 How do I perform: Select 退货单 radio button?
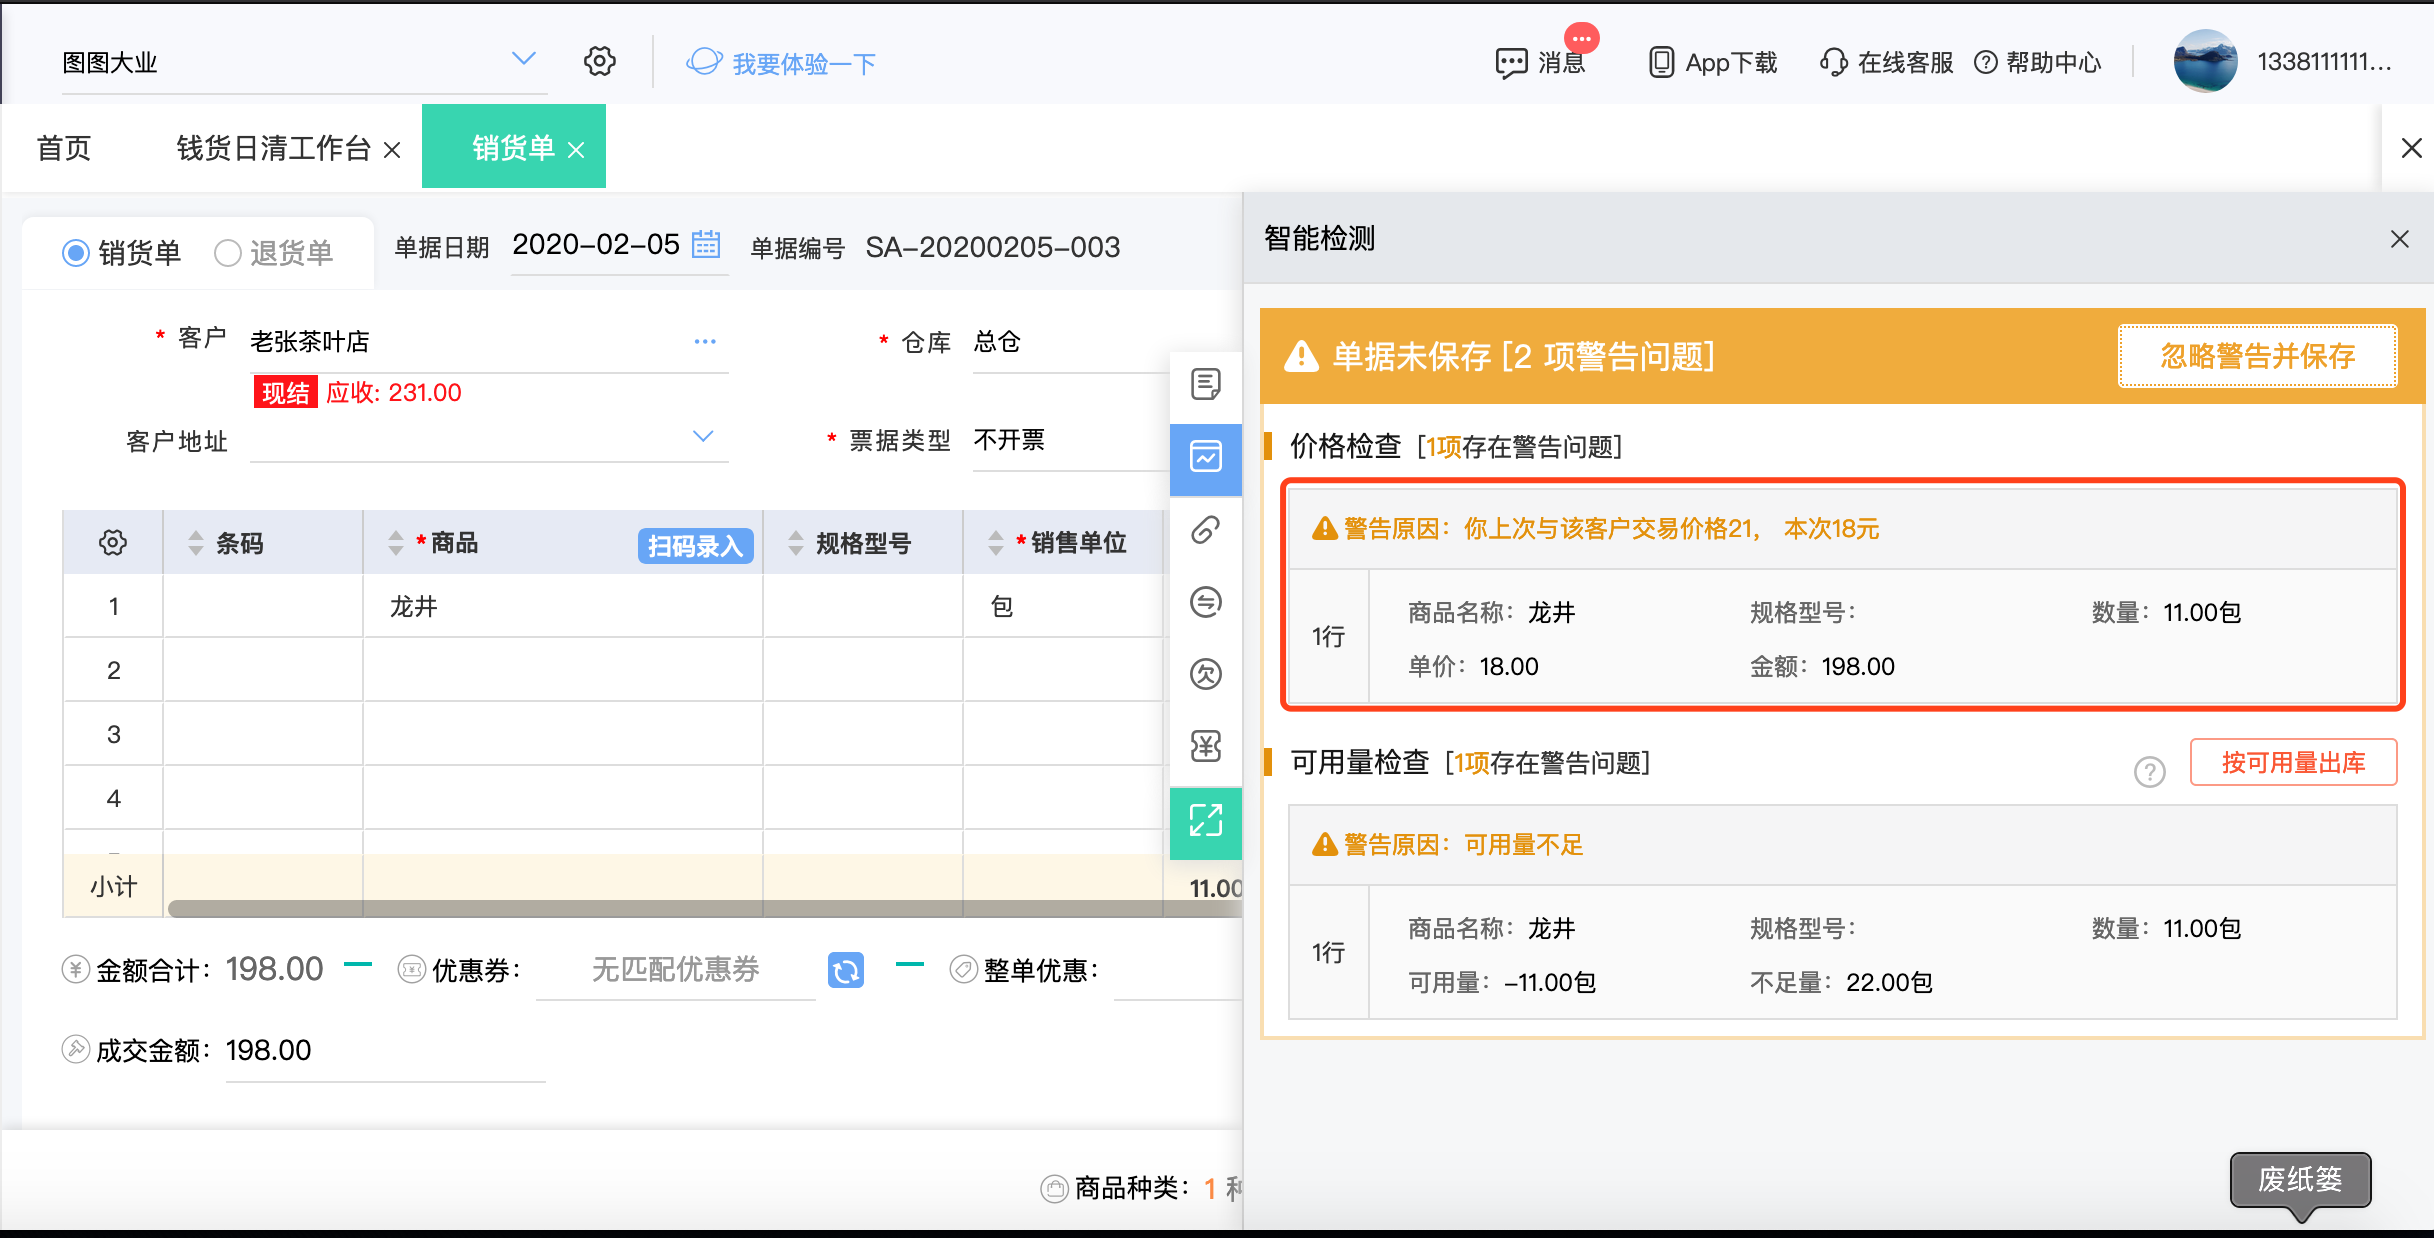pyautogui.click(x=229, y=246)
